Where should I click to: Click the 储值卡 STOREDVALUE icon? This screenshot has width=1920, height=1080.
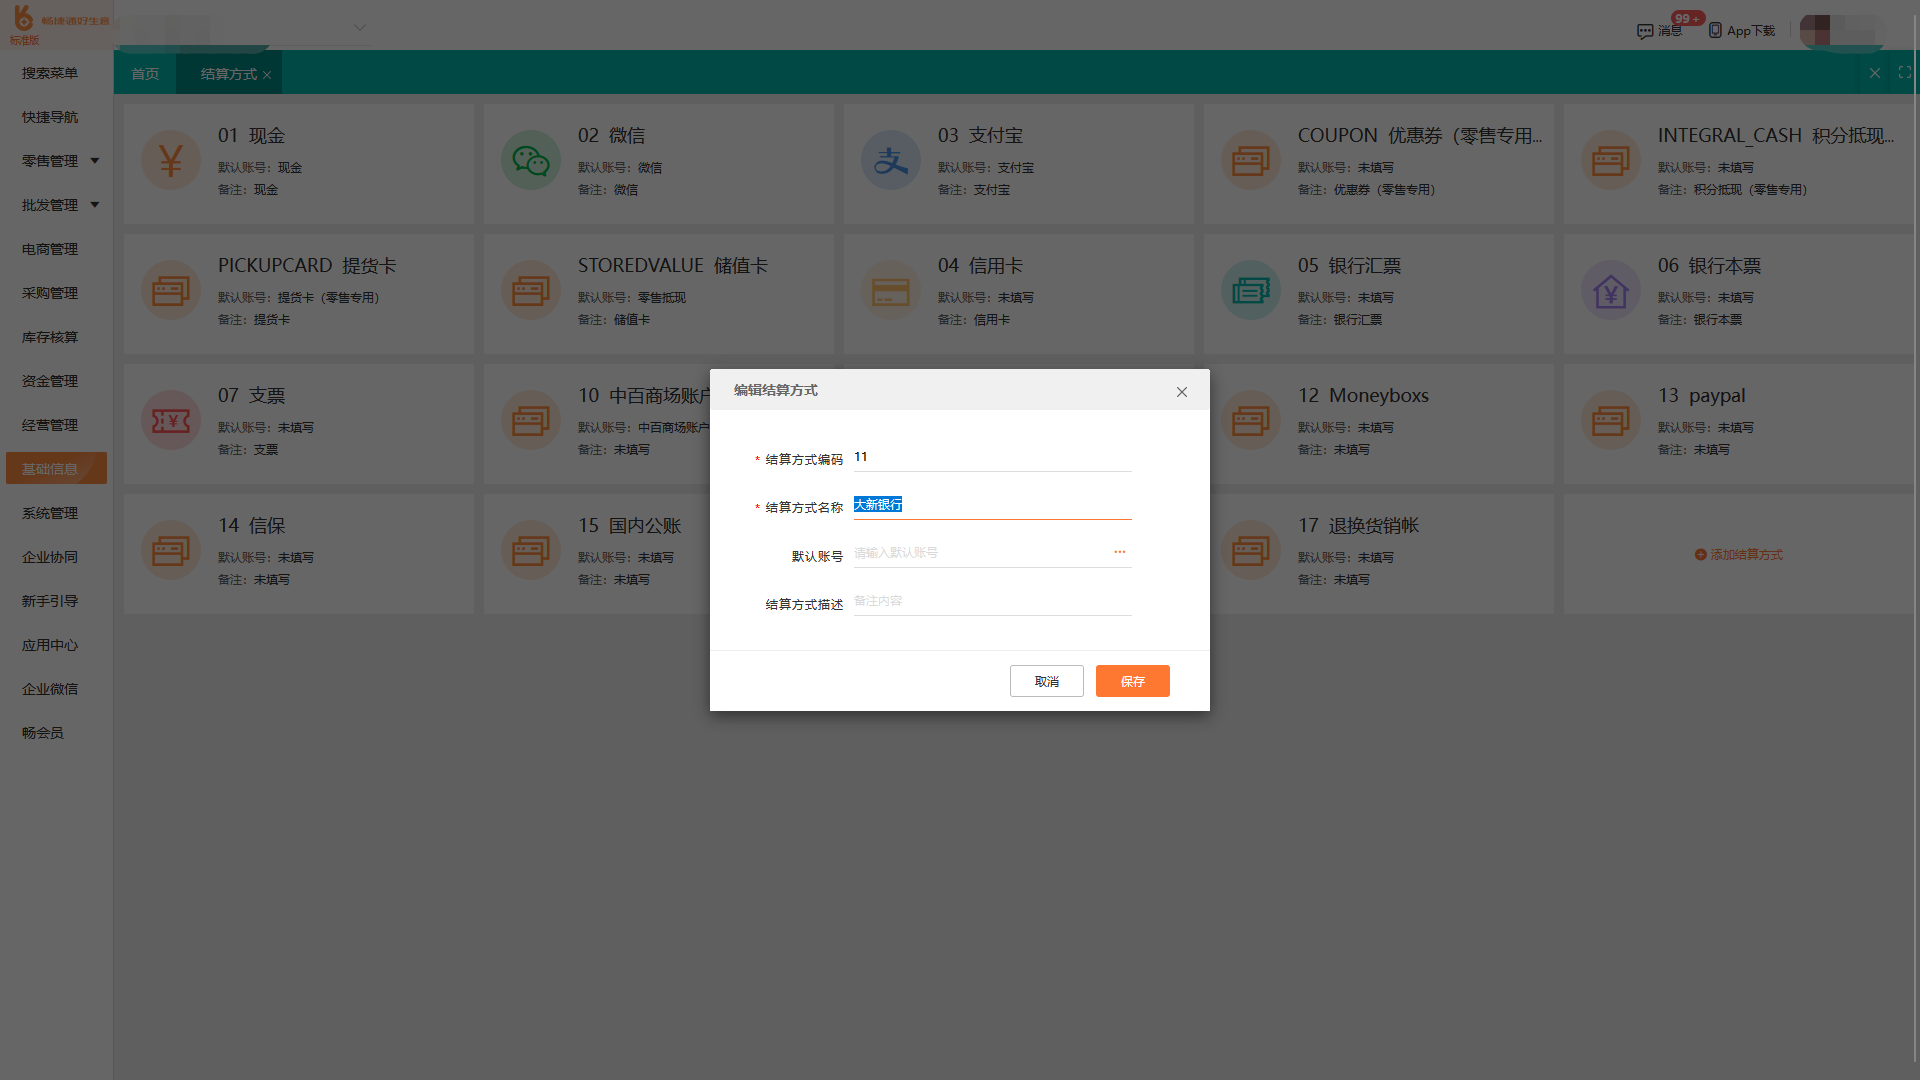click(529, 289)
